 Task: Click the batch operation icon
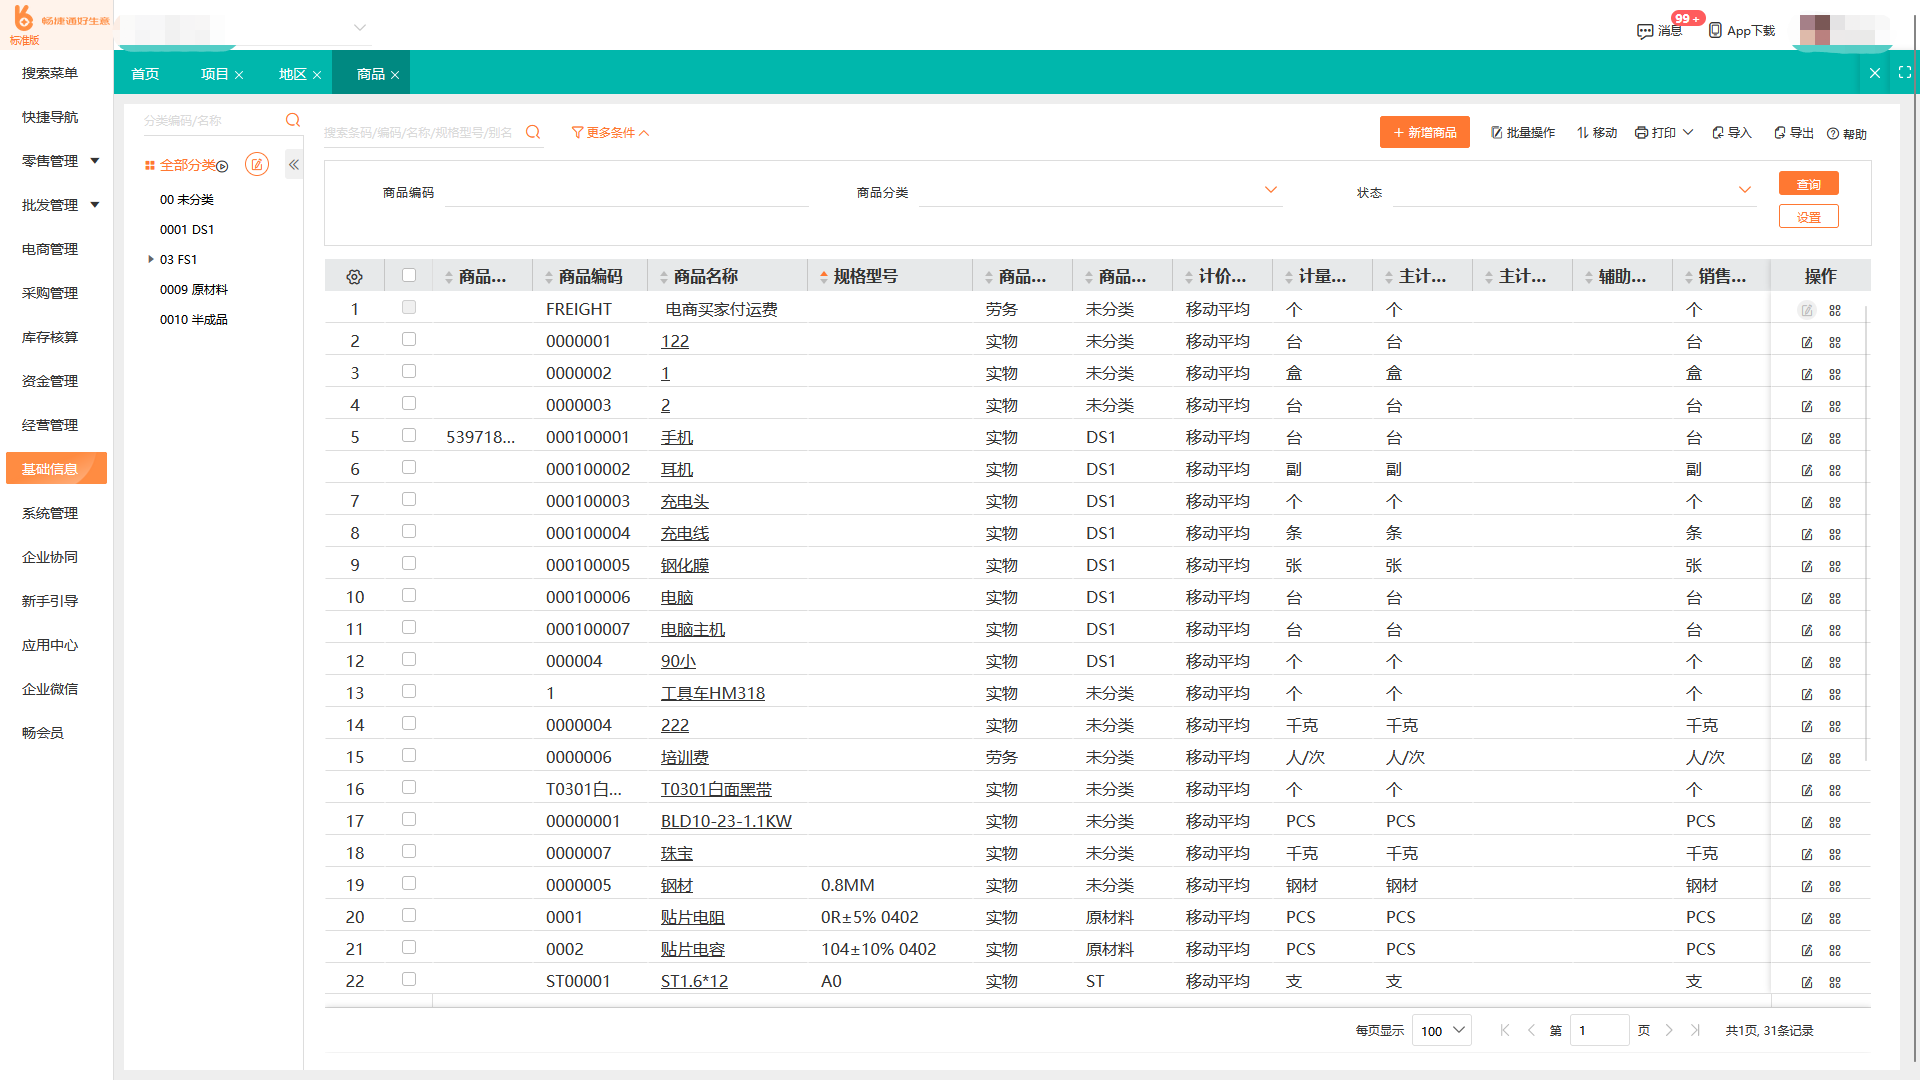tap(1523, 132)
